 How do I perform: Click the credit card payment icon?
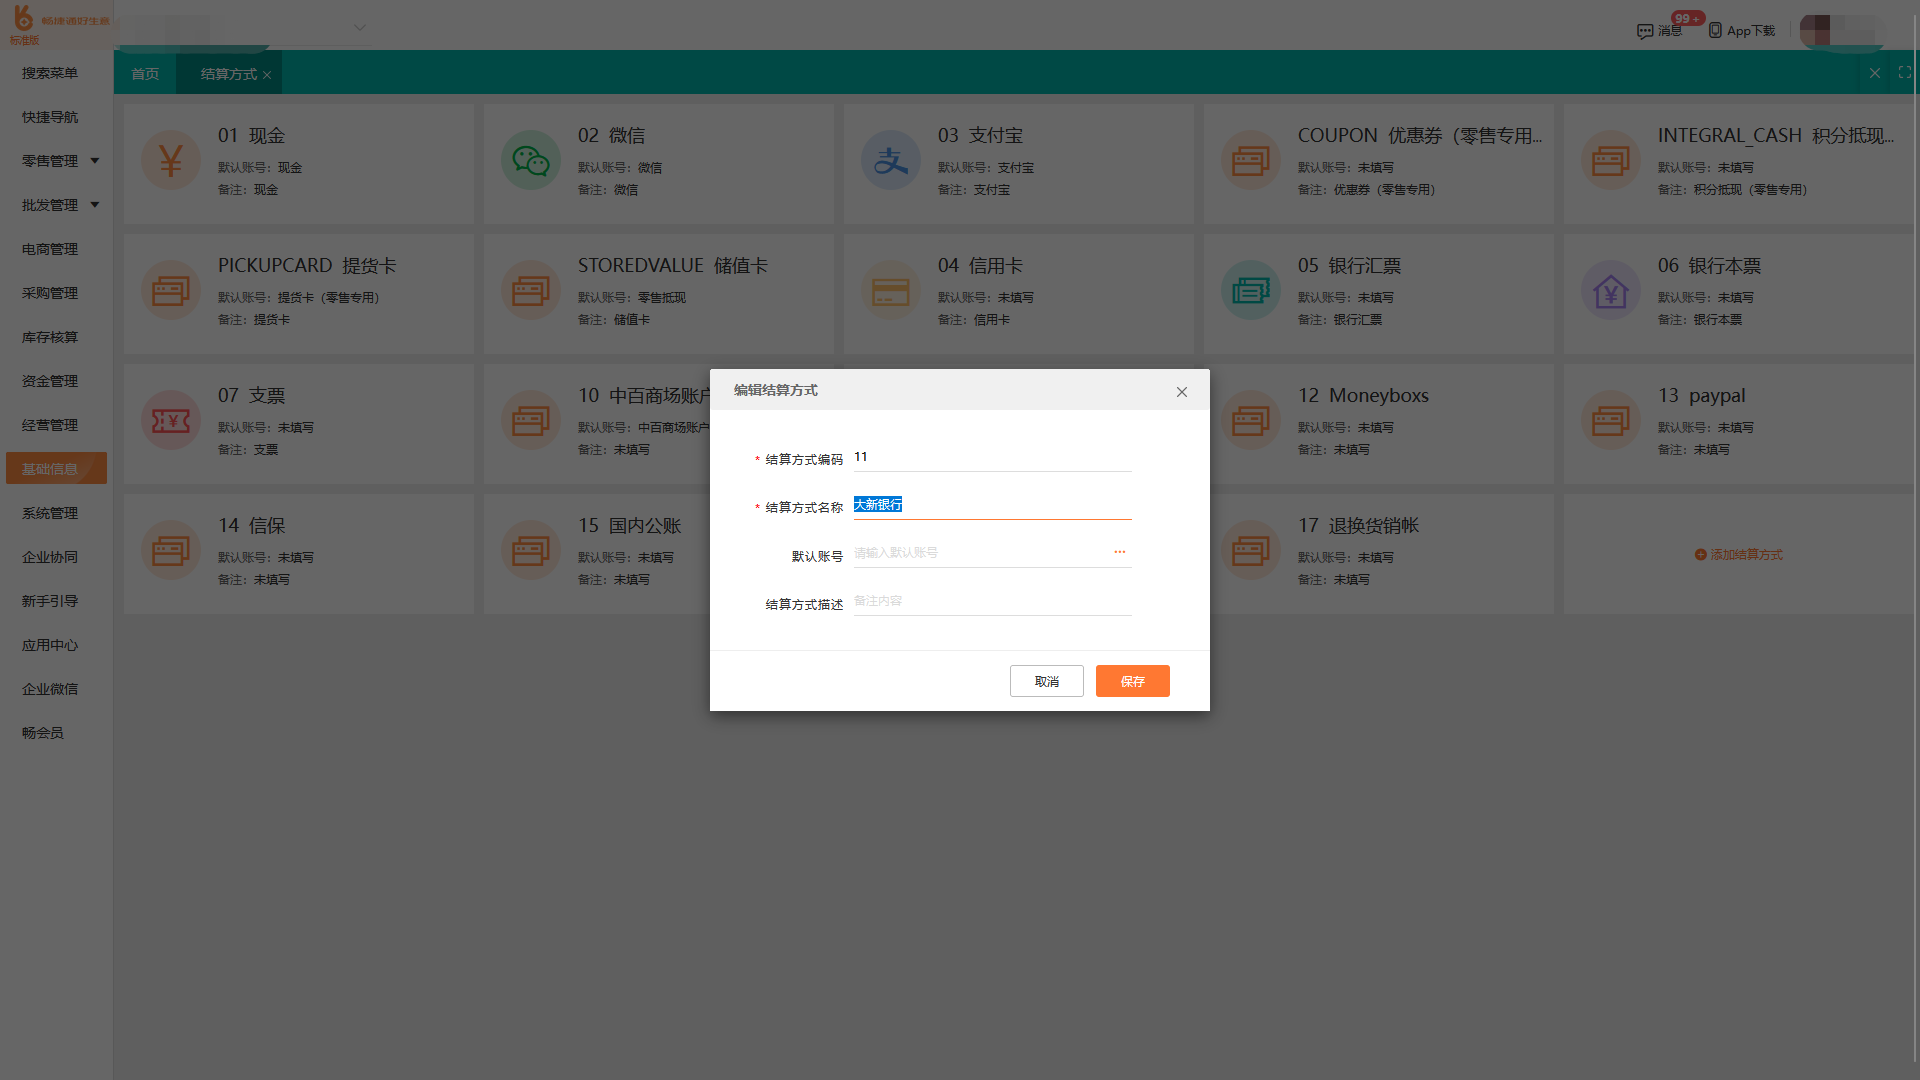(890, 289)
